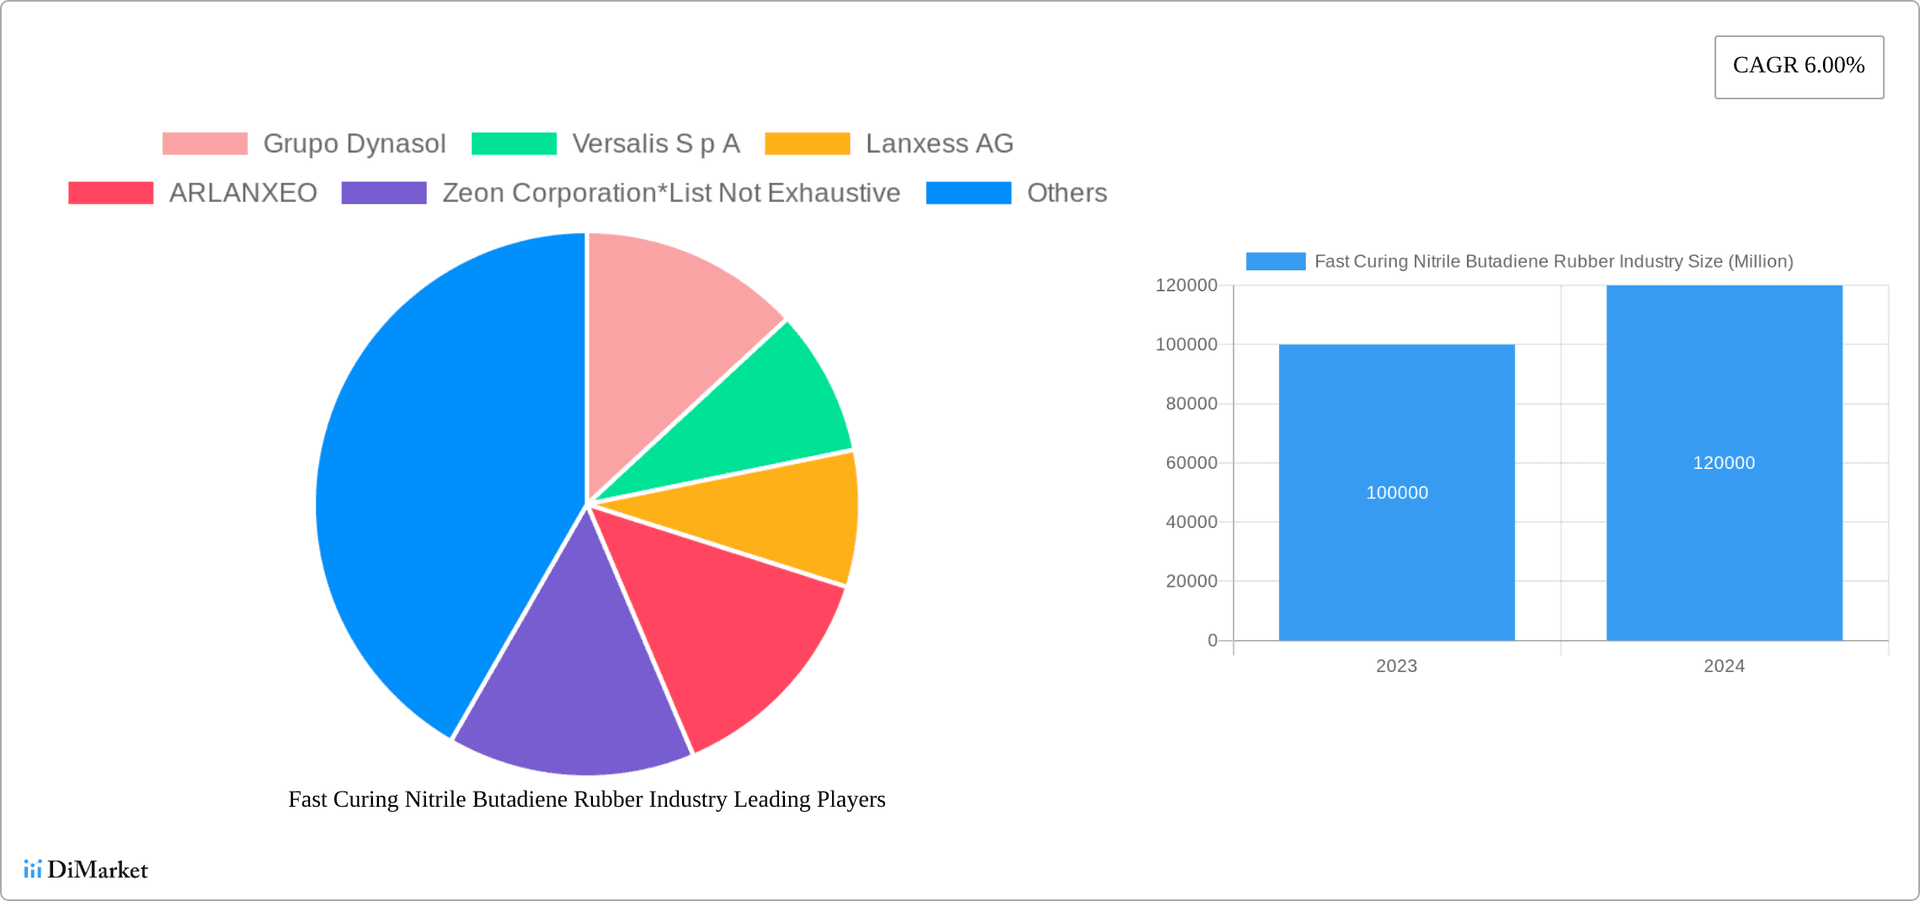Click the blue 120000 bar
The height and width of the screenshot is (901, 1920).
1724,462
